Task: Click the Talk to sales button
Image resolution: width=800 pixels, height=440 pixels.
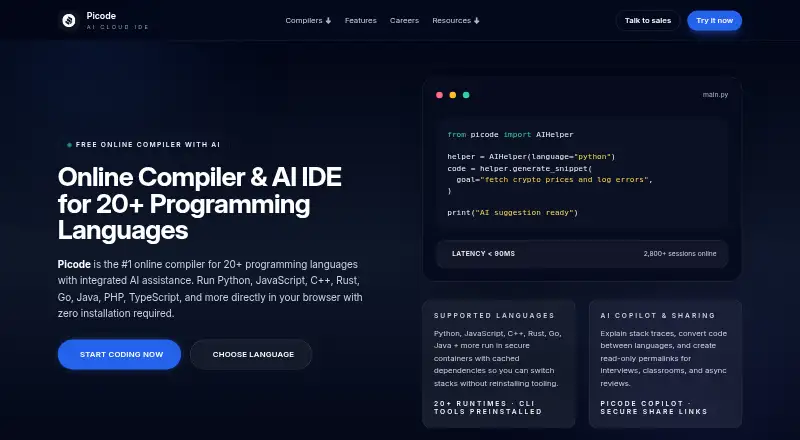Action: pos(648,20)
